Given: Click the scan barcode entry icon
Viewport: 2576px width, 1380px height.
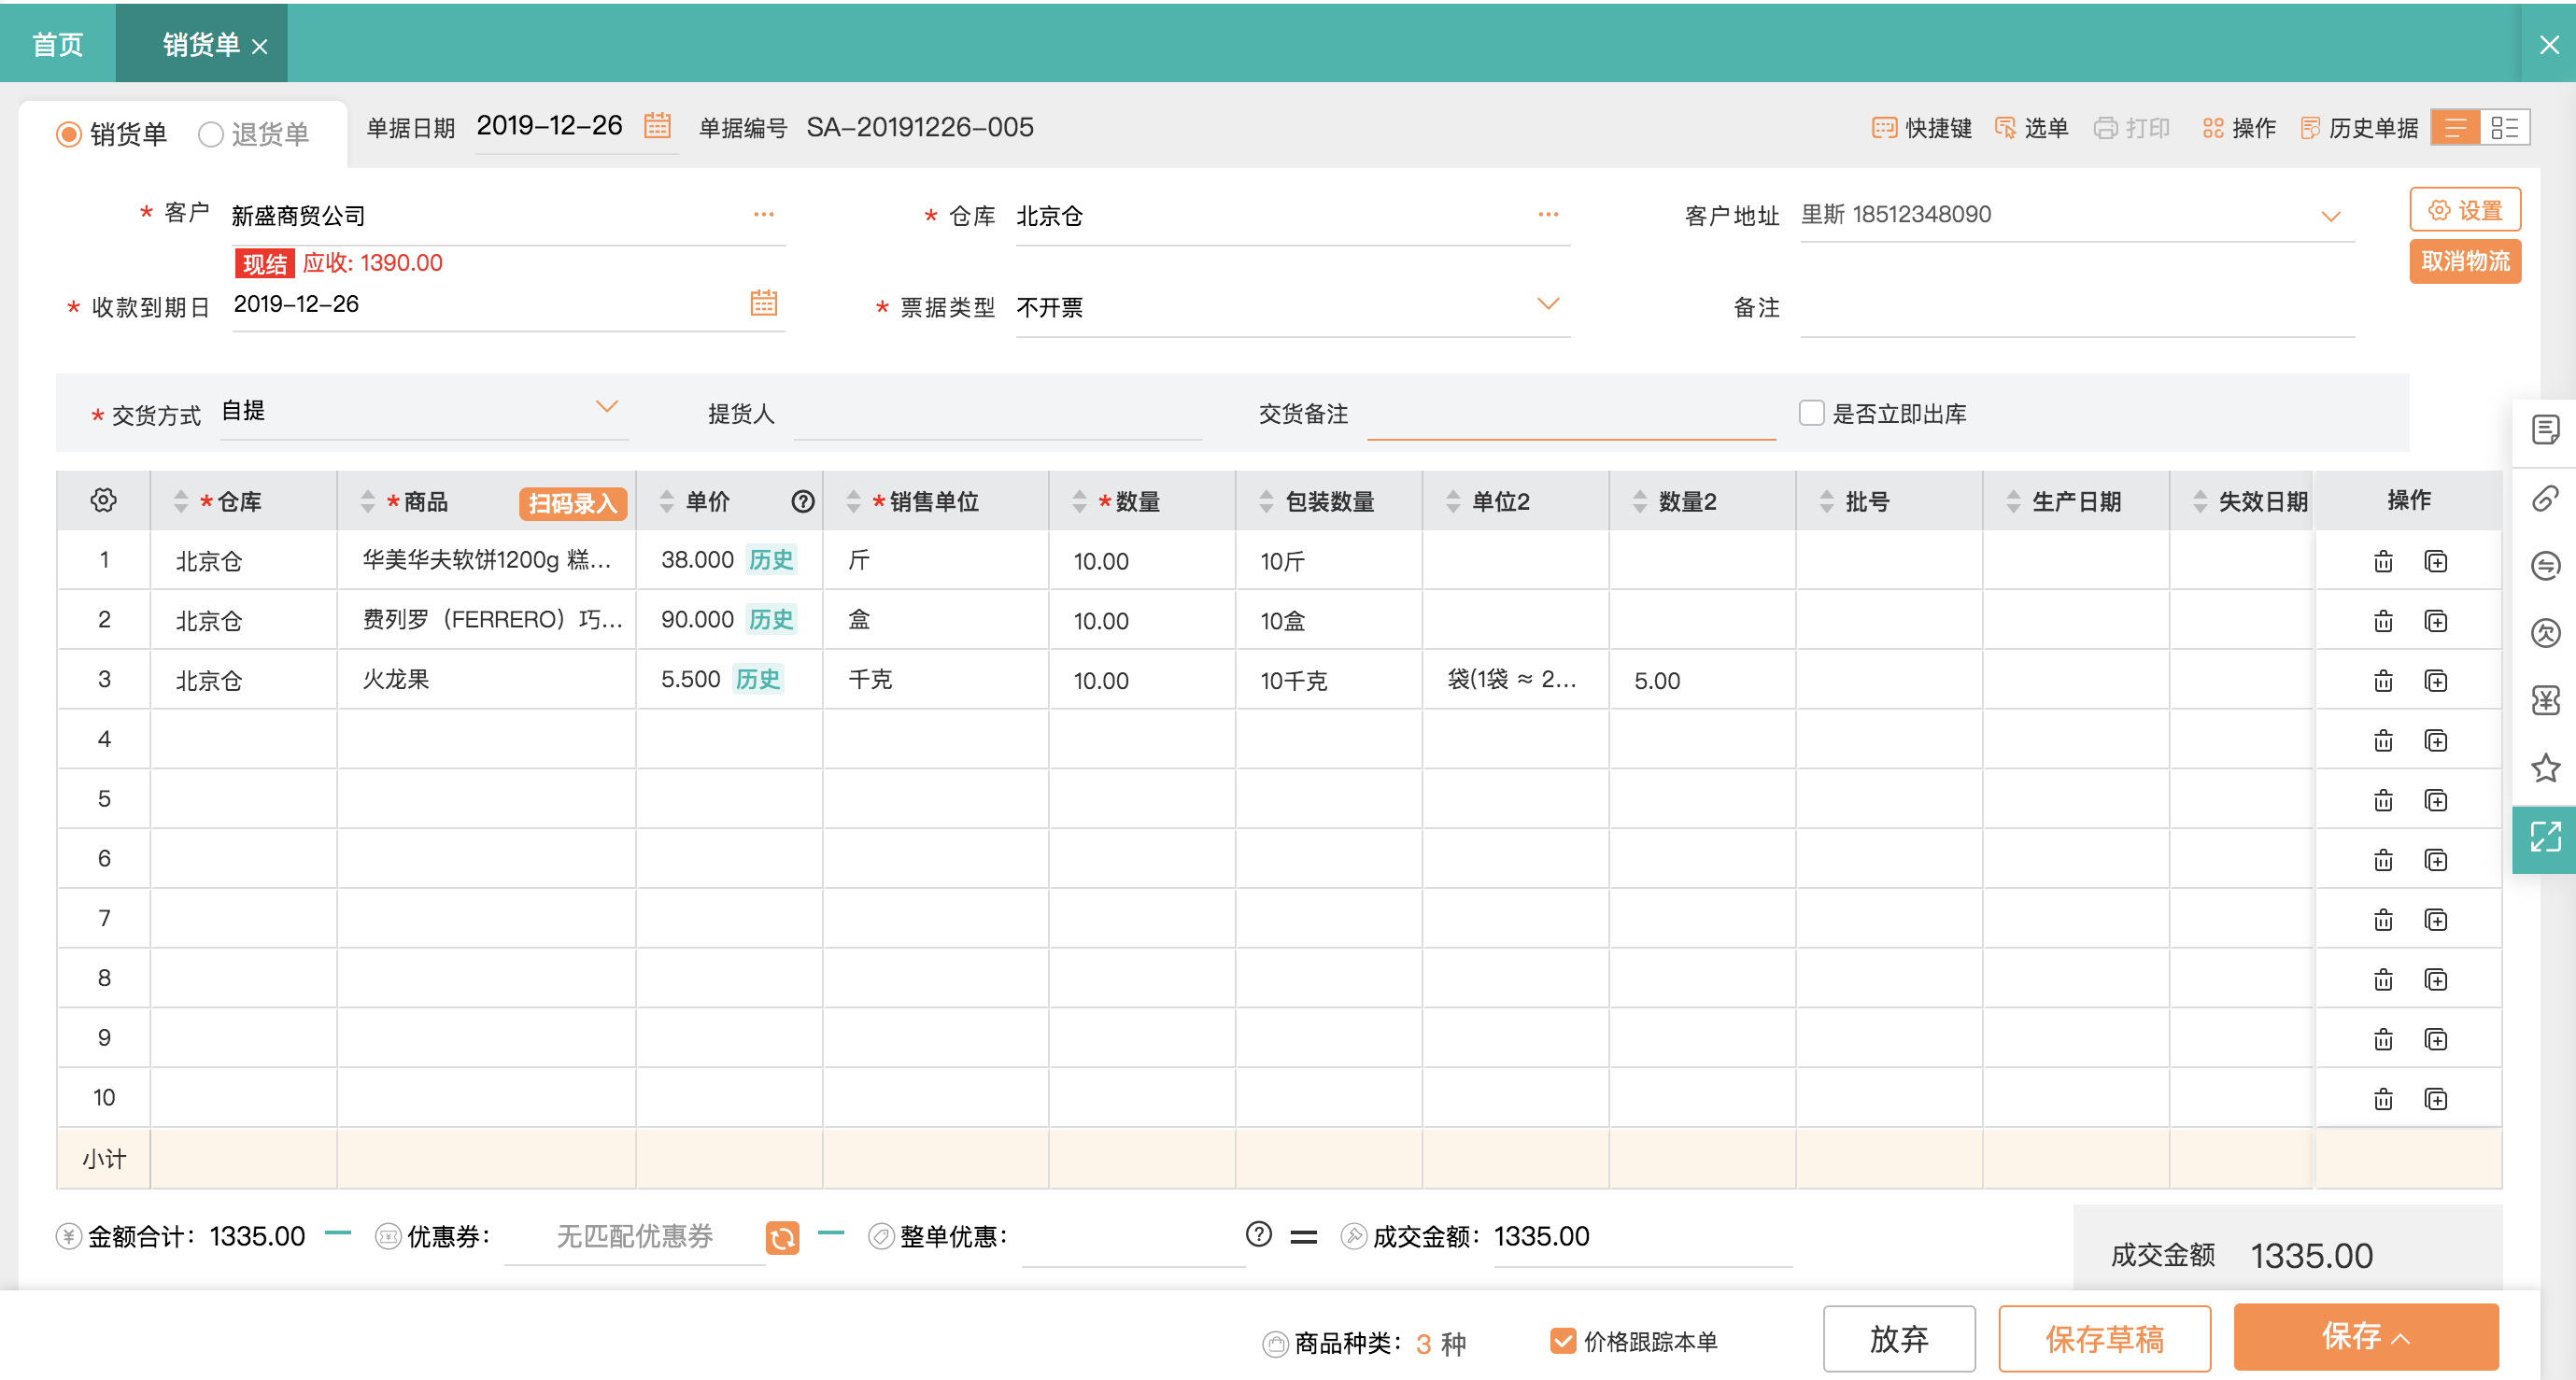Looking at the screenshot, I should tap(574, 500).
